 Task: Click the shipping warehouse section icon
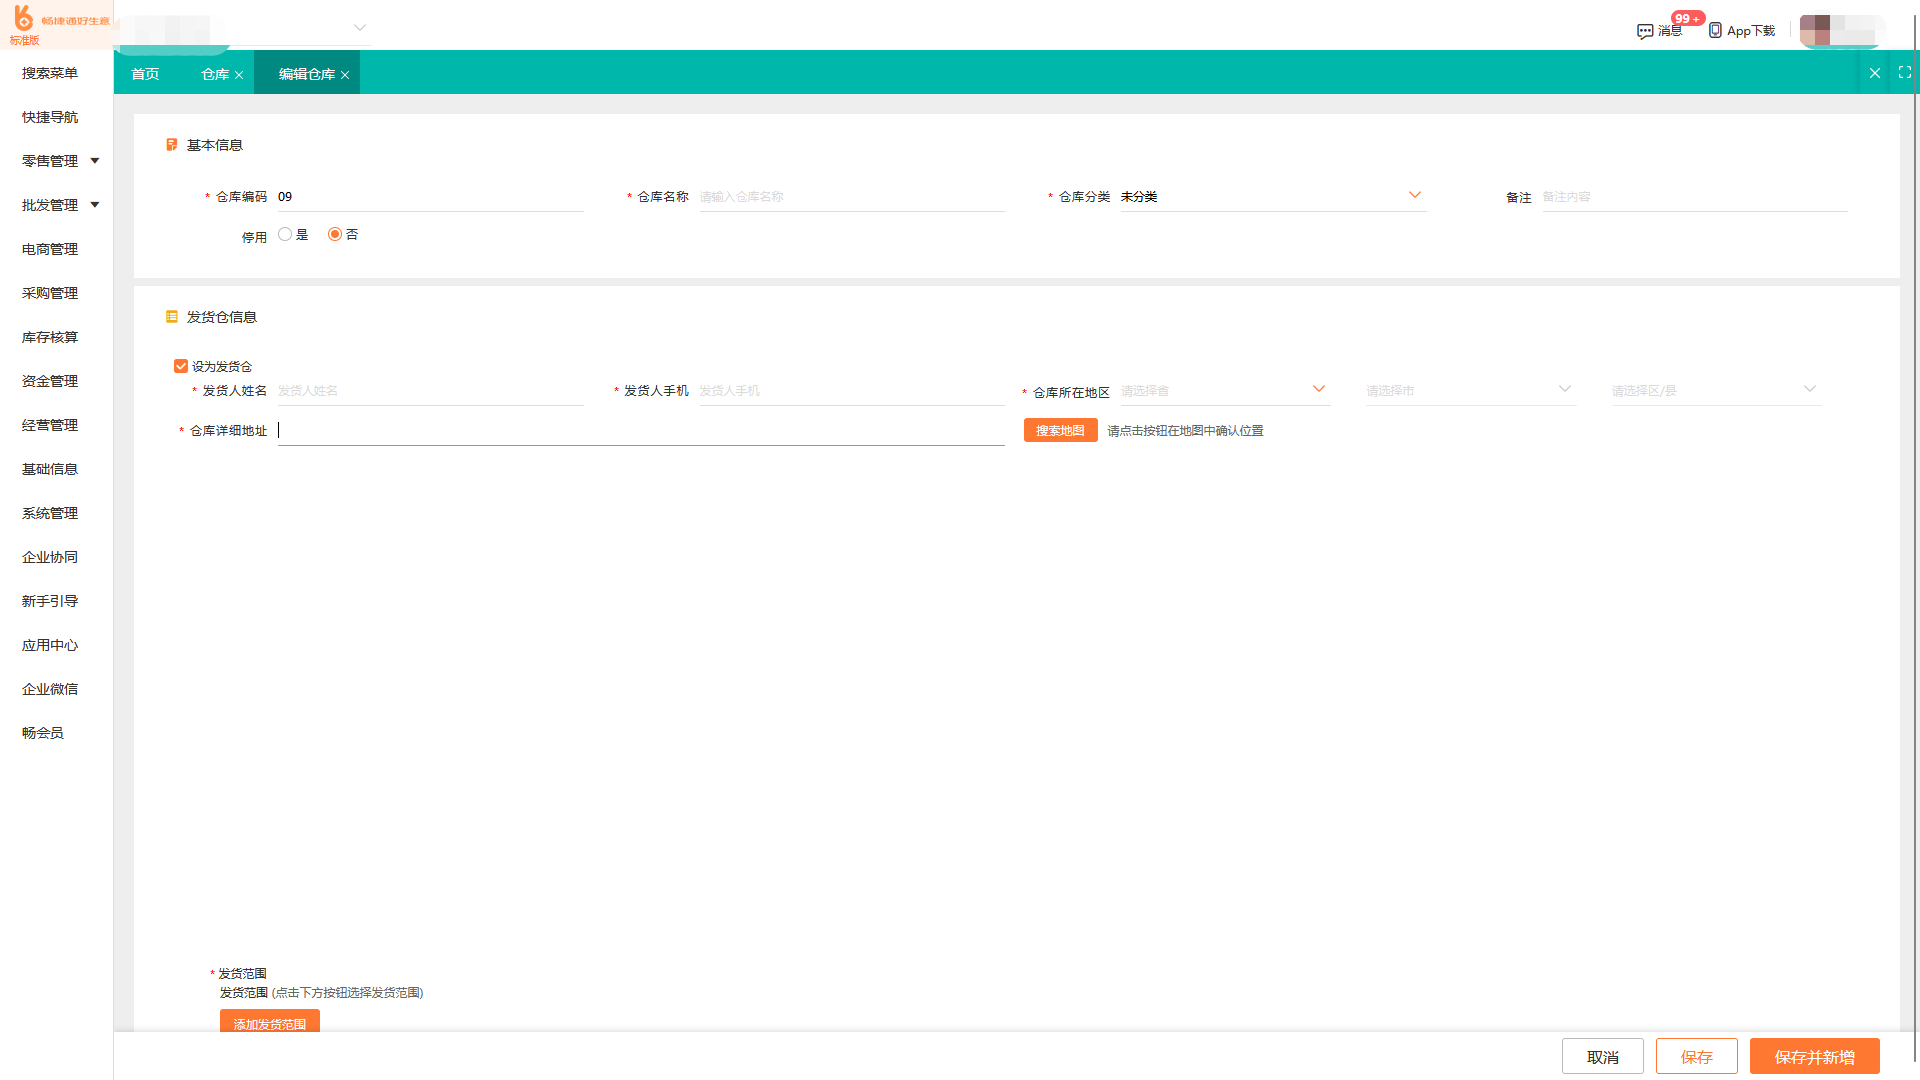click(171, 316)
